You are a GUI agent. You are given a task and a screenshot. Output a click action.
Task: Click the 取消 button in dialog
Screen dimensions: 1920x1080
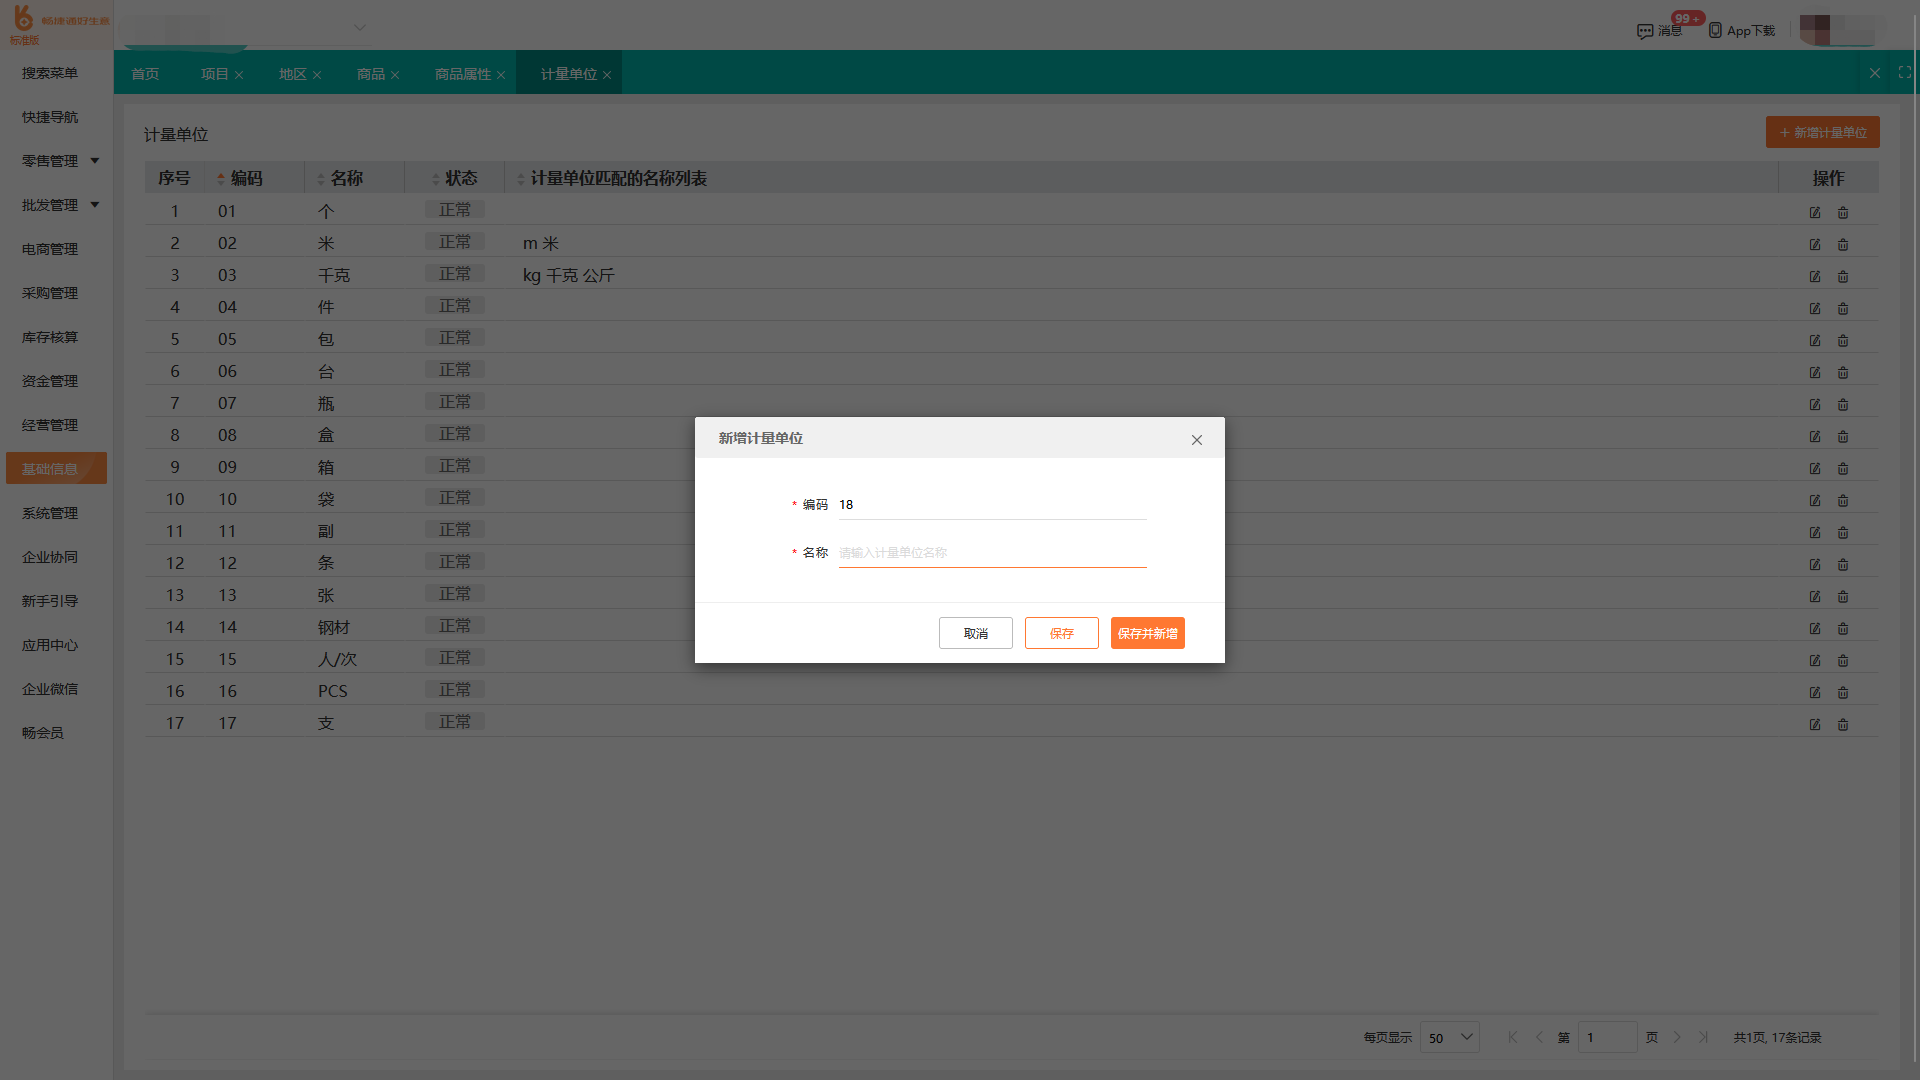click(976, 633)
